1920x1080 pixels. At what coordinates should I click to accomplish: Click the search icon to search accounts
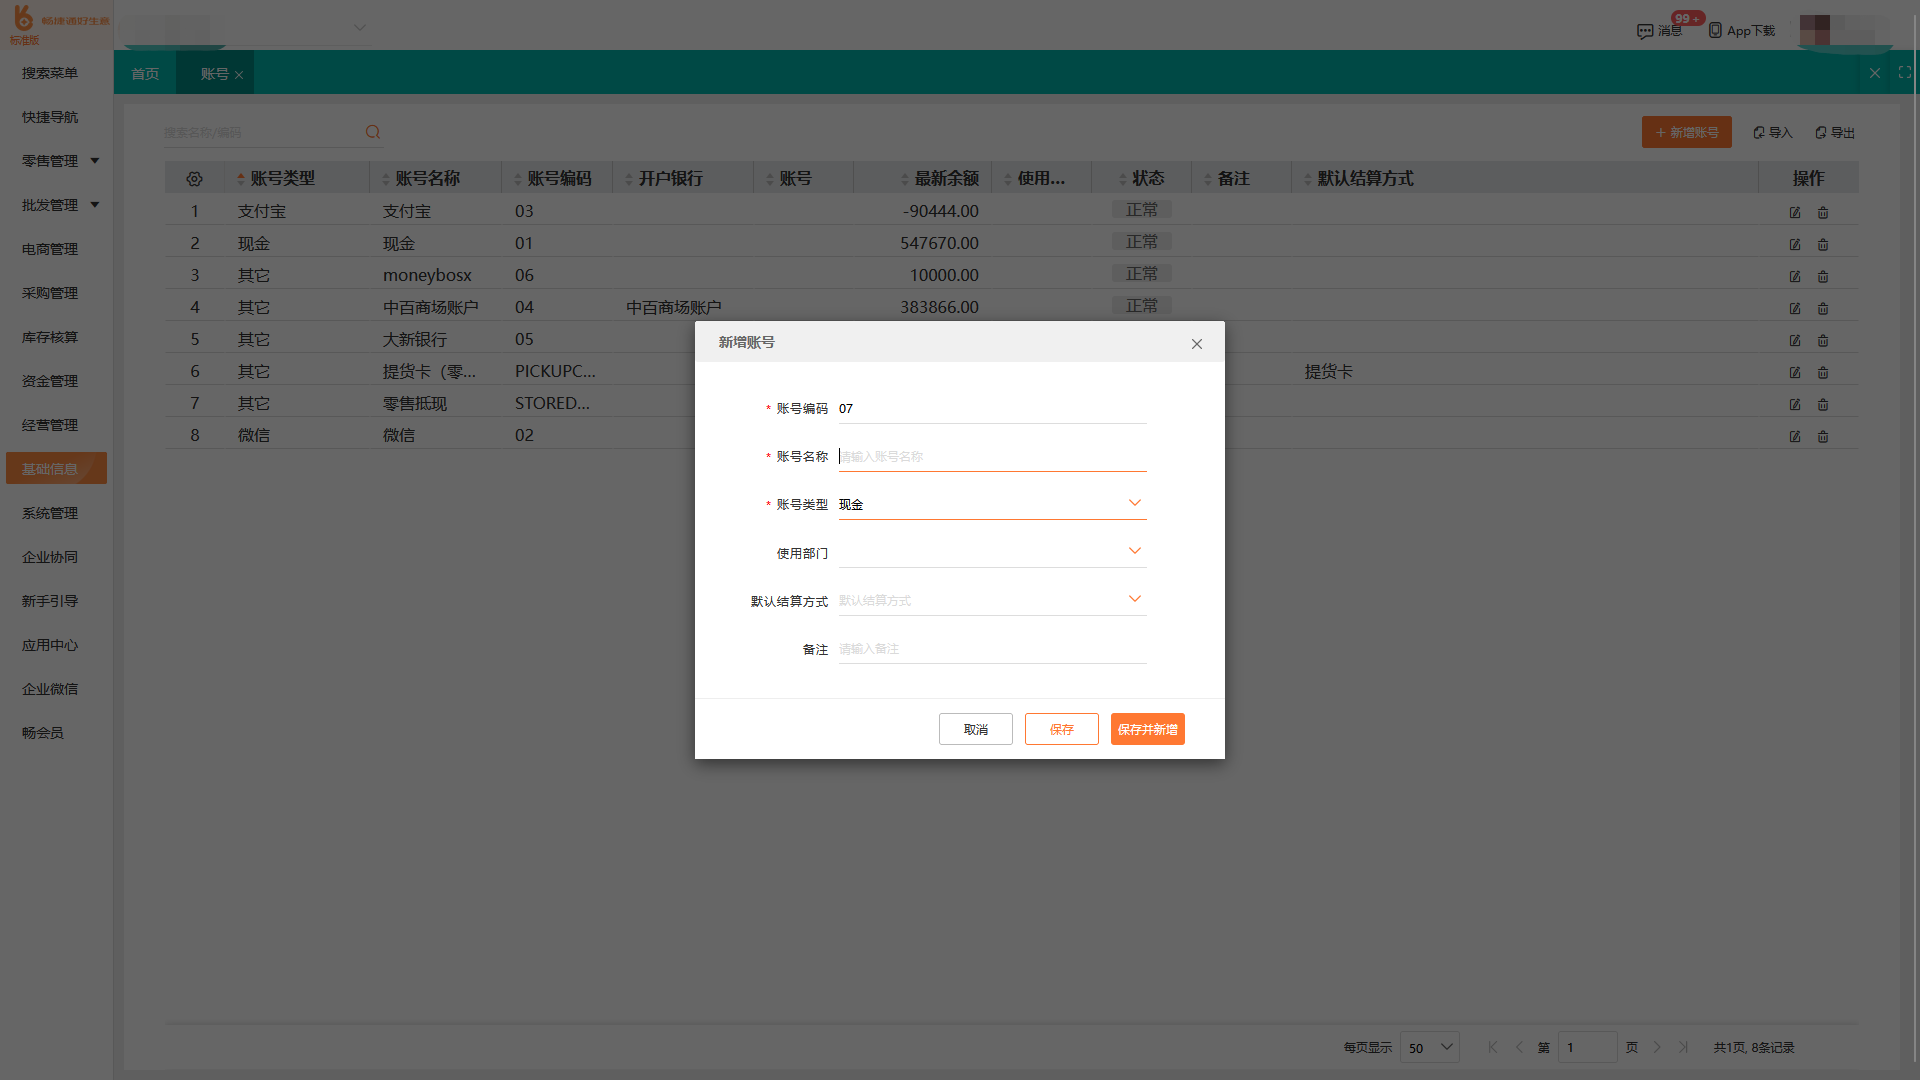click(373, 132)
